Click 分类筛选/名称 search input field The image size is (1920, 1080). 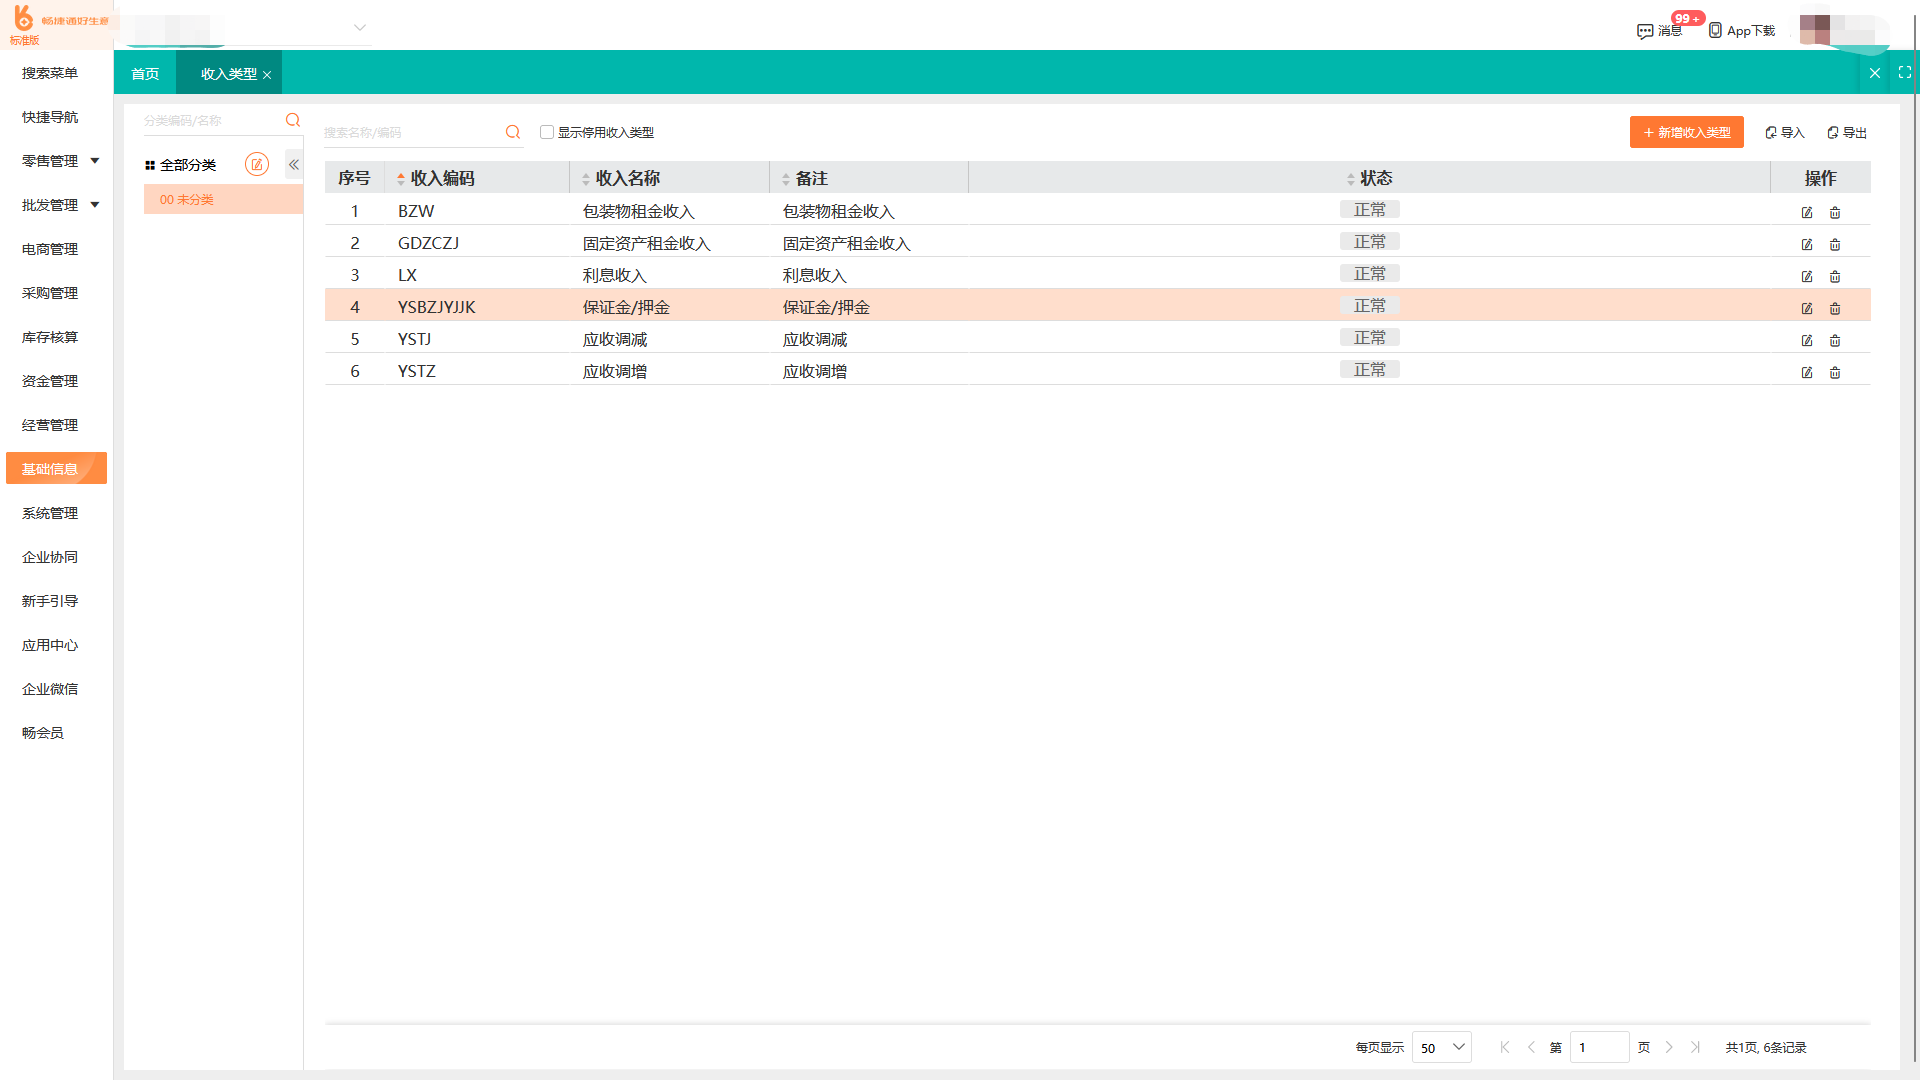(210, 120)
